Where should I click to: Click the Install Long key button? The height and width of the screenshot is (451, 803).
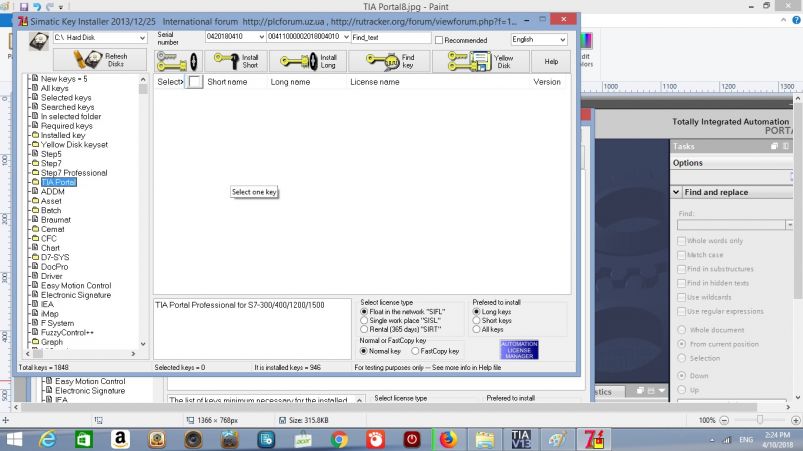click(x=314, y=61)
